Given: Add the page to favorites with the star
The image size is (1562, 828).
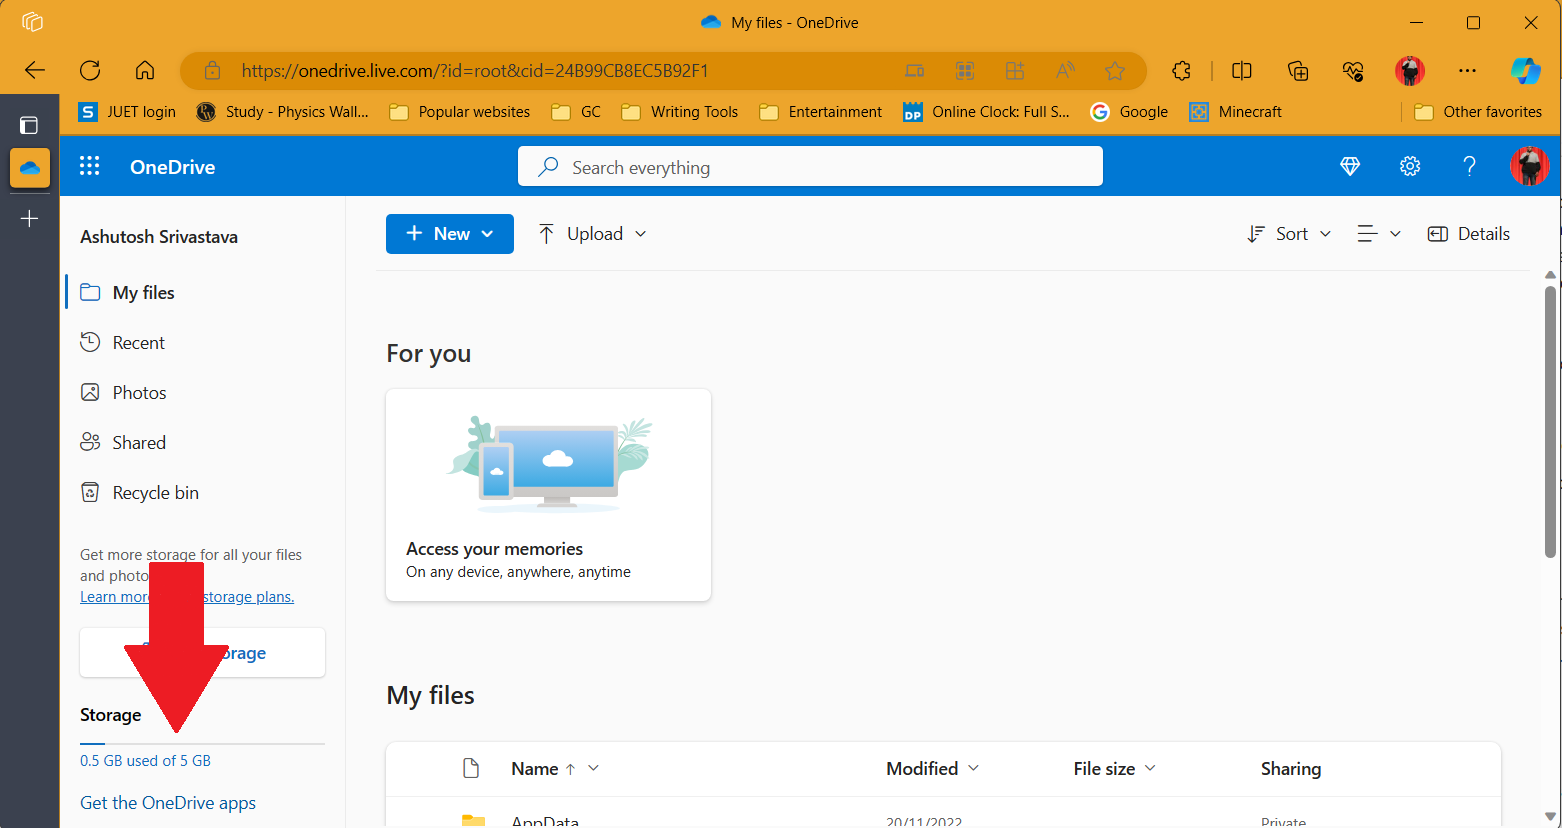Looking at the screenshot, I should click(1115, 70).
